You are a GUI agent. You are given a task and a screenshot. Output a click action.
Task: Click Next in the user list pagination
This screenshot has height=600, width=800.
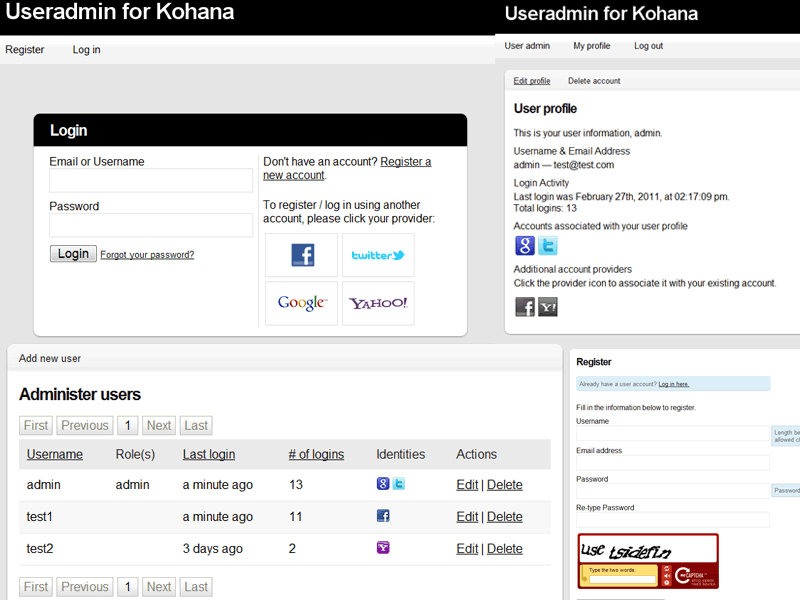pyautogui.click(x=158, y=425)
